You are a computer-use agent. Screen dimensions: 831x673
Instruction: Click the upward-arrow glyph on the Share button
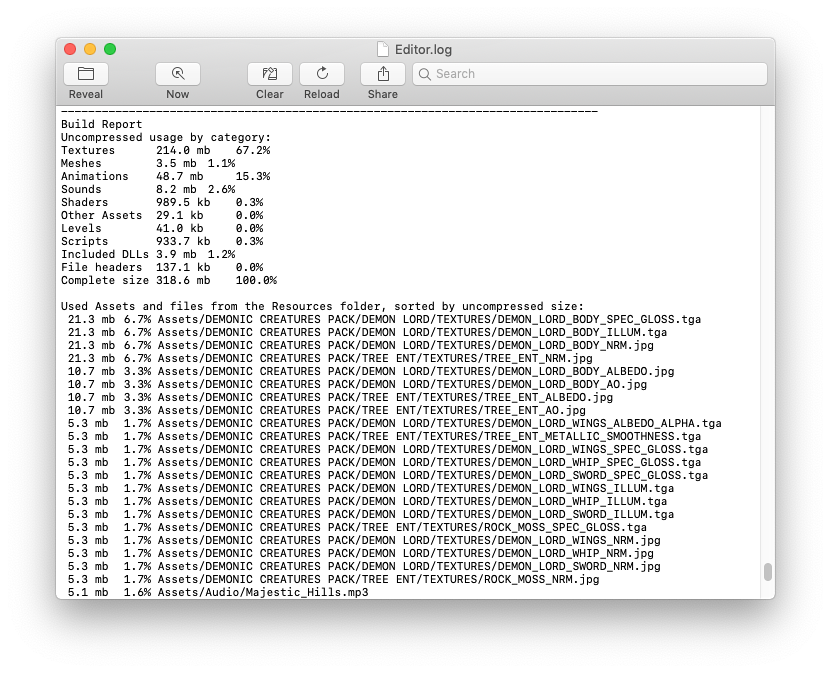382,73
